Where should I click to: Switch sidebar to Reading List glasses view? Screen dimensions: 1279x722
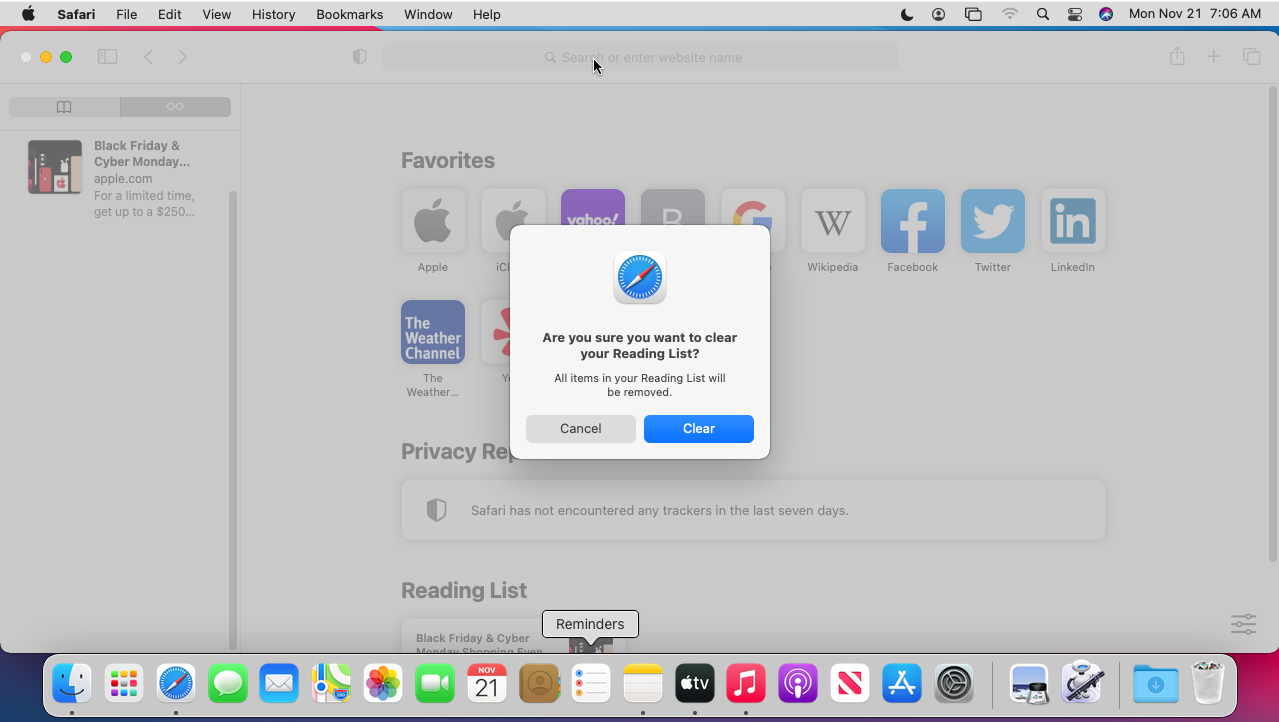pos(175,106)
